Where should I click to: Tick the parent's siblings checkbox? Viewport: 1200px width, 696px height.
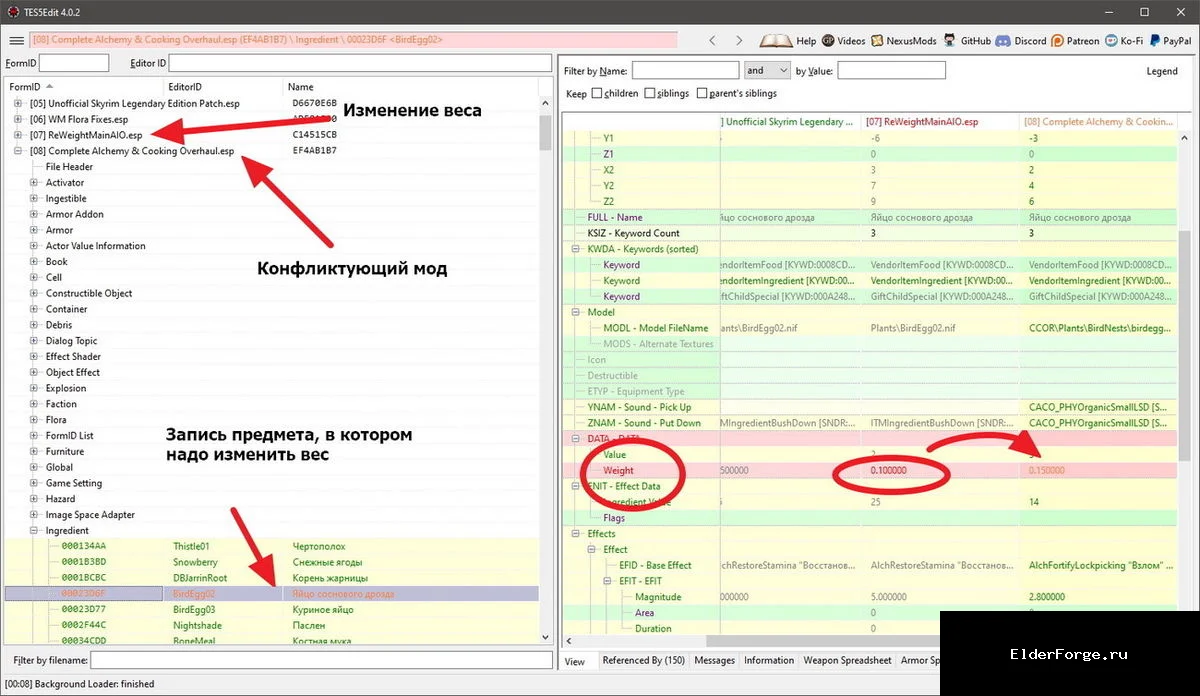pyautogui.click(x=702, y=94)
